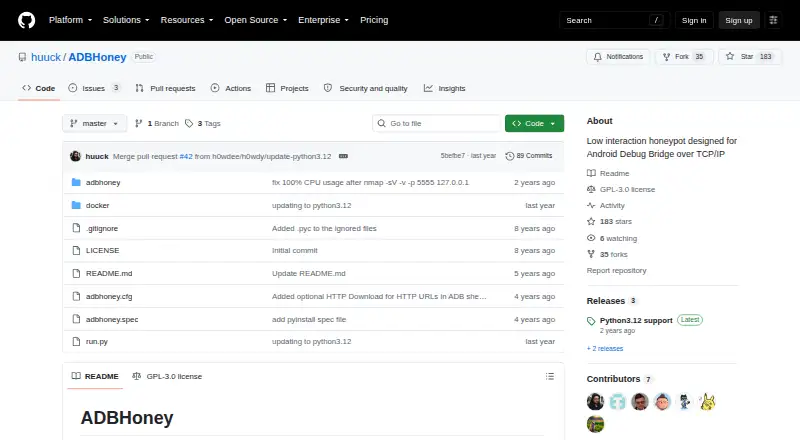Open commit 'updating to python3.12' for run.py

(311, 341)
